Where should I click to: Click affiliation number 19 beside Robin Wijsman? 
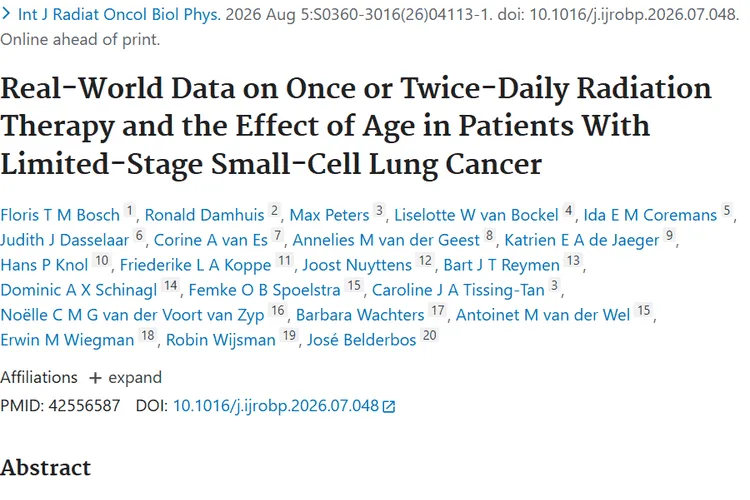[289, 335]
